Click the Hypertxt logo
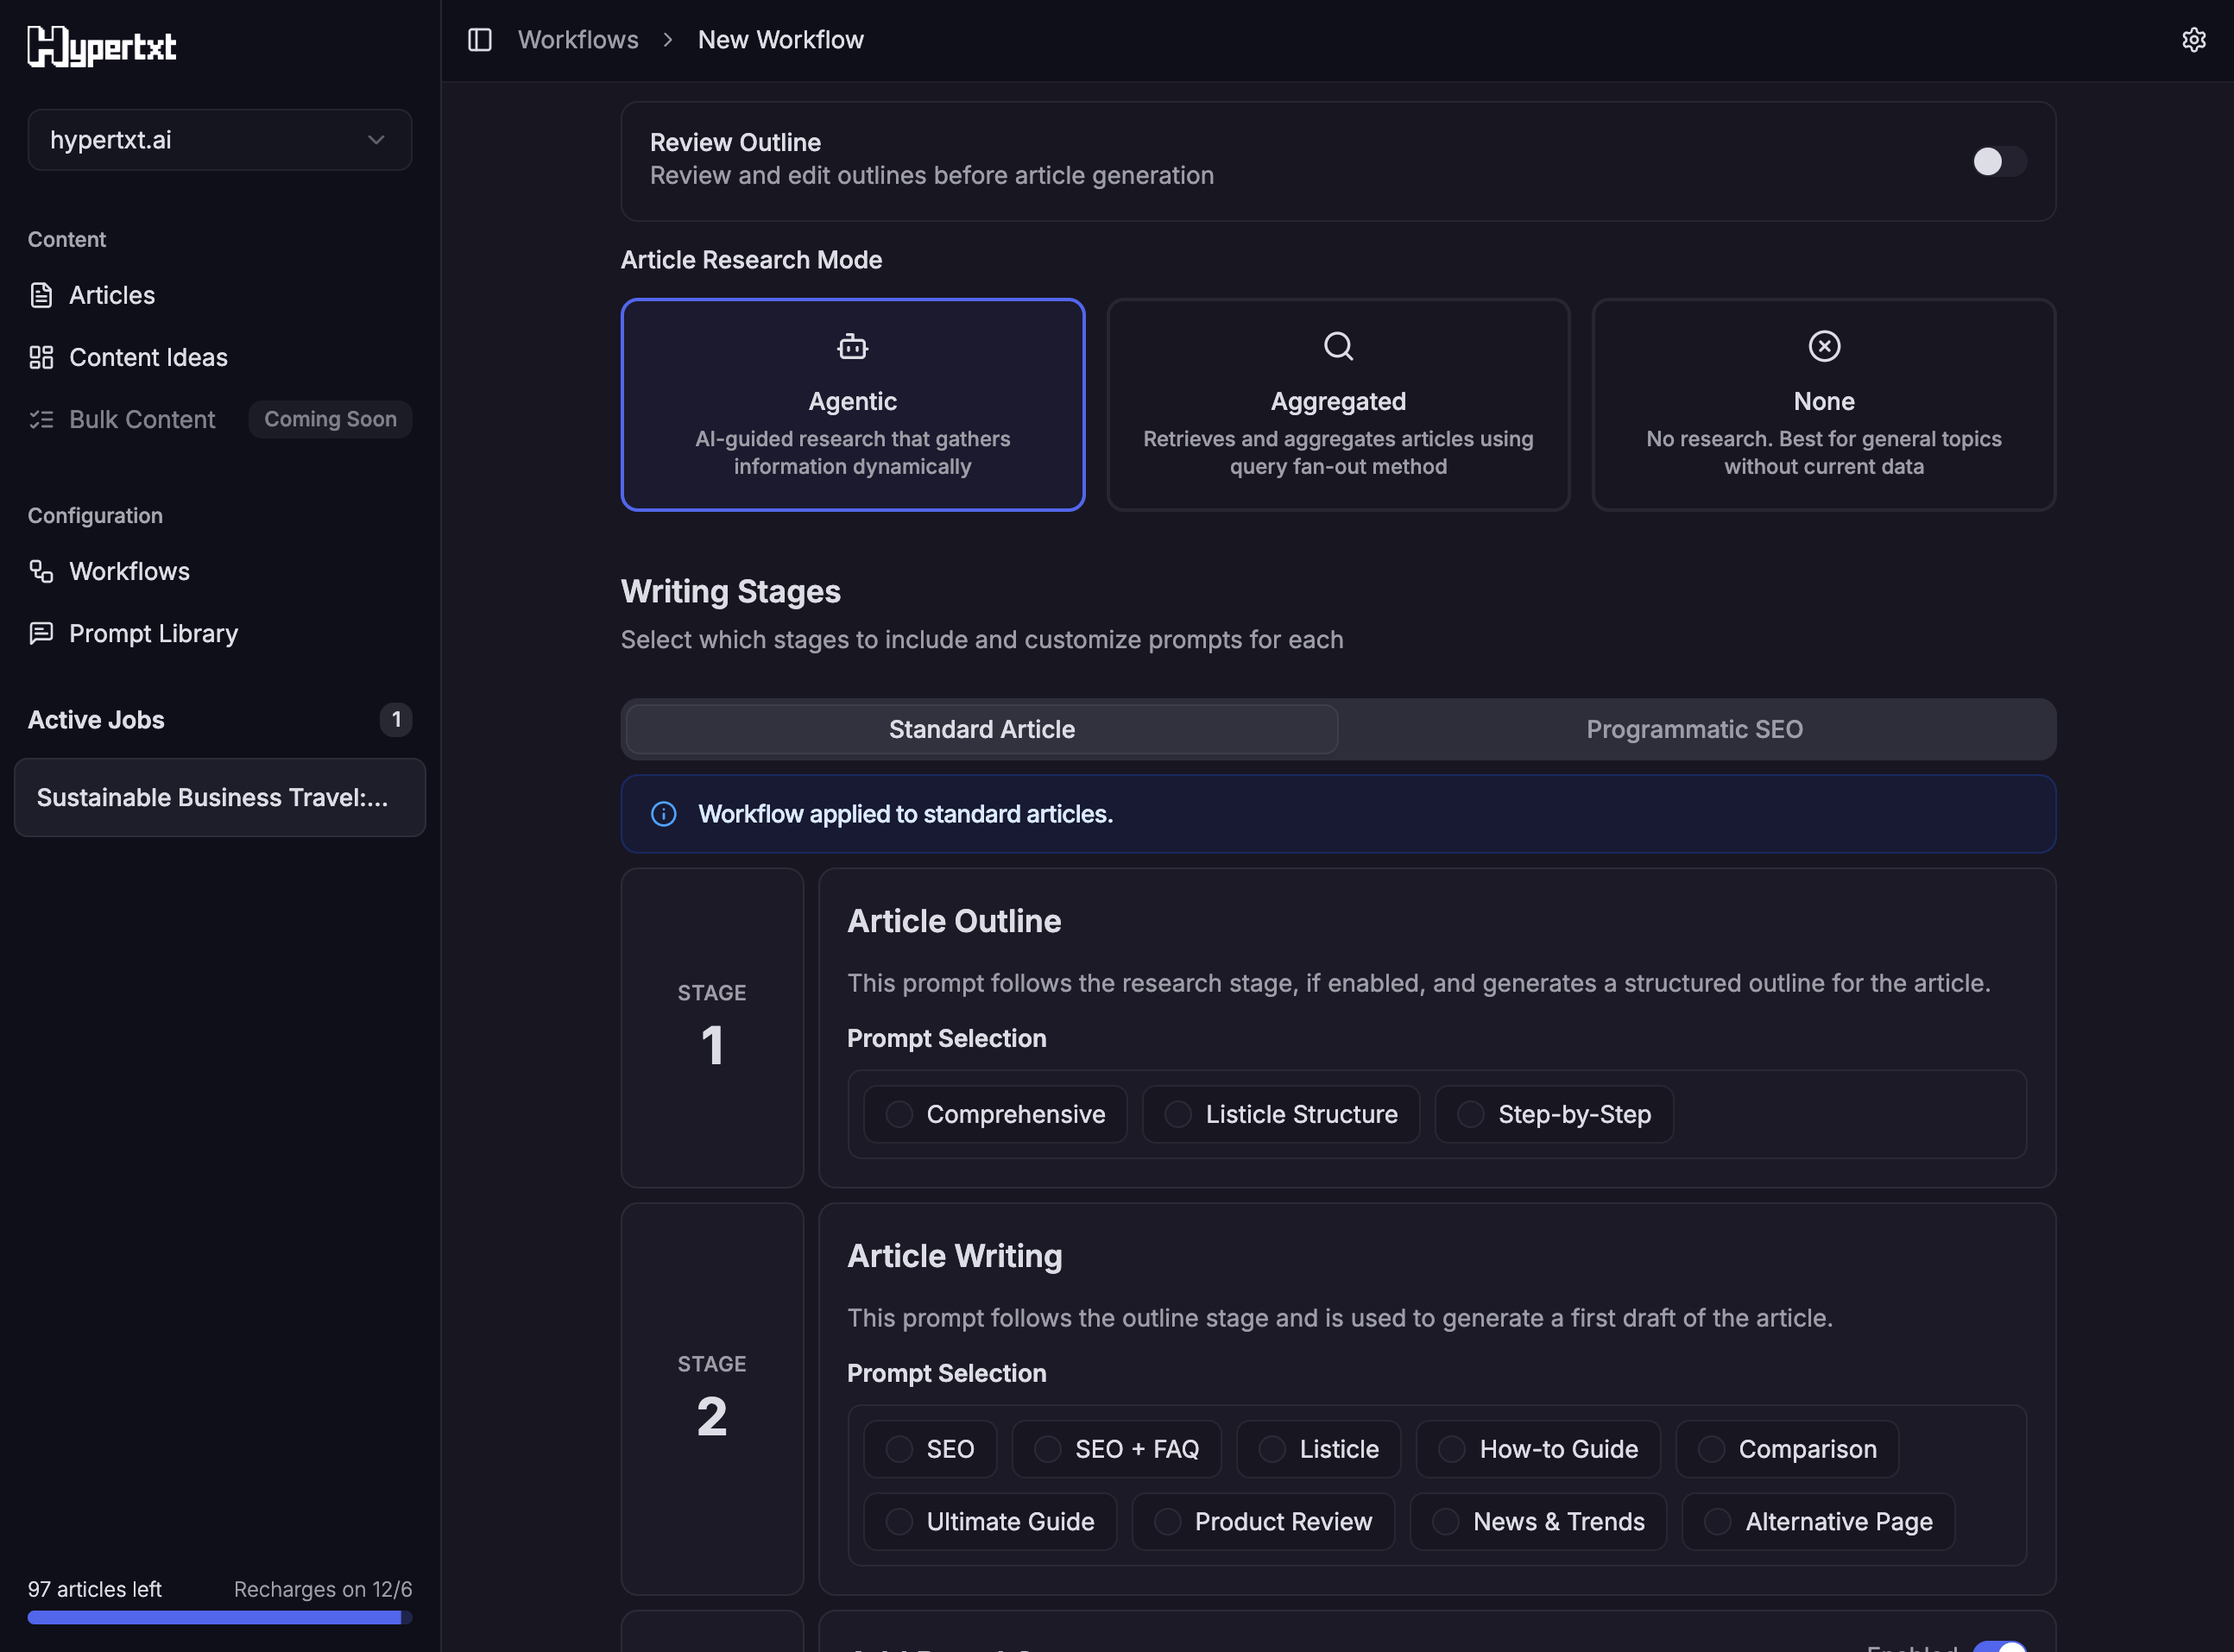The width and height of the screenshot is (2234, 1652). pos(101,45)
